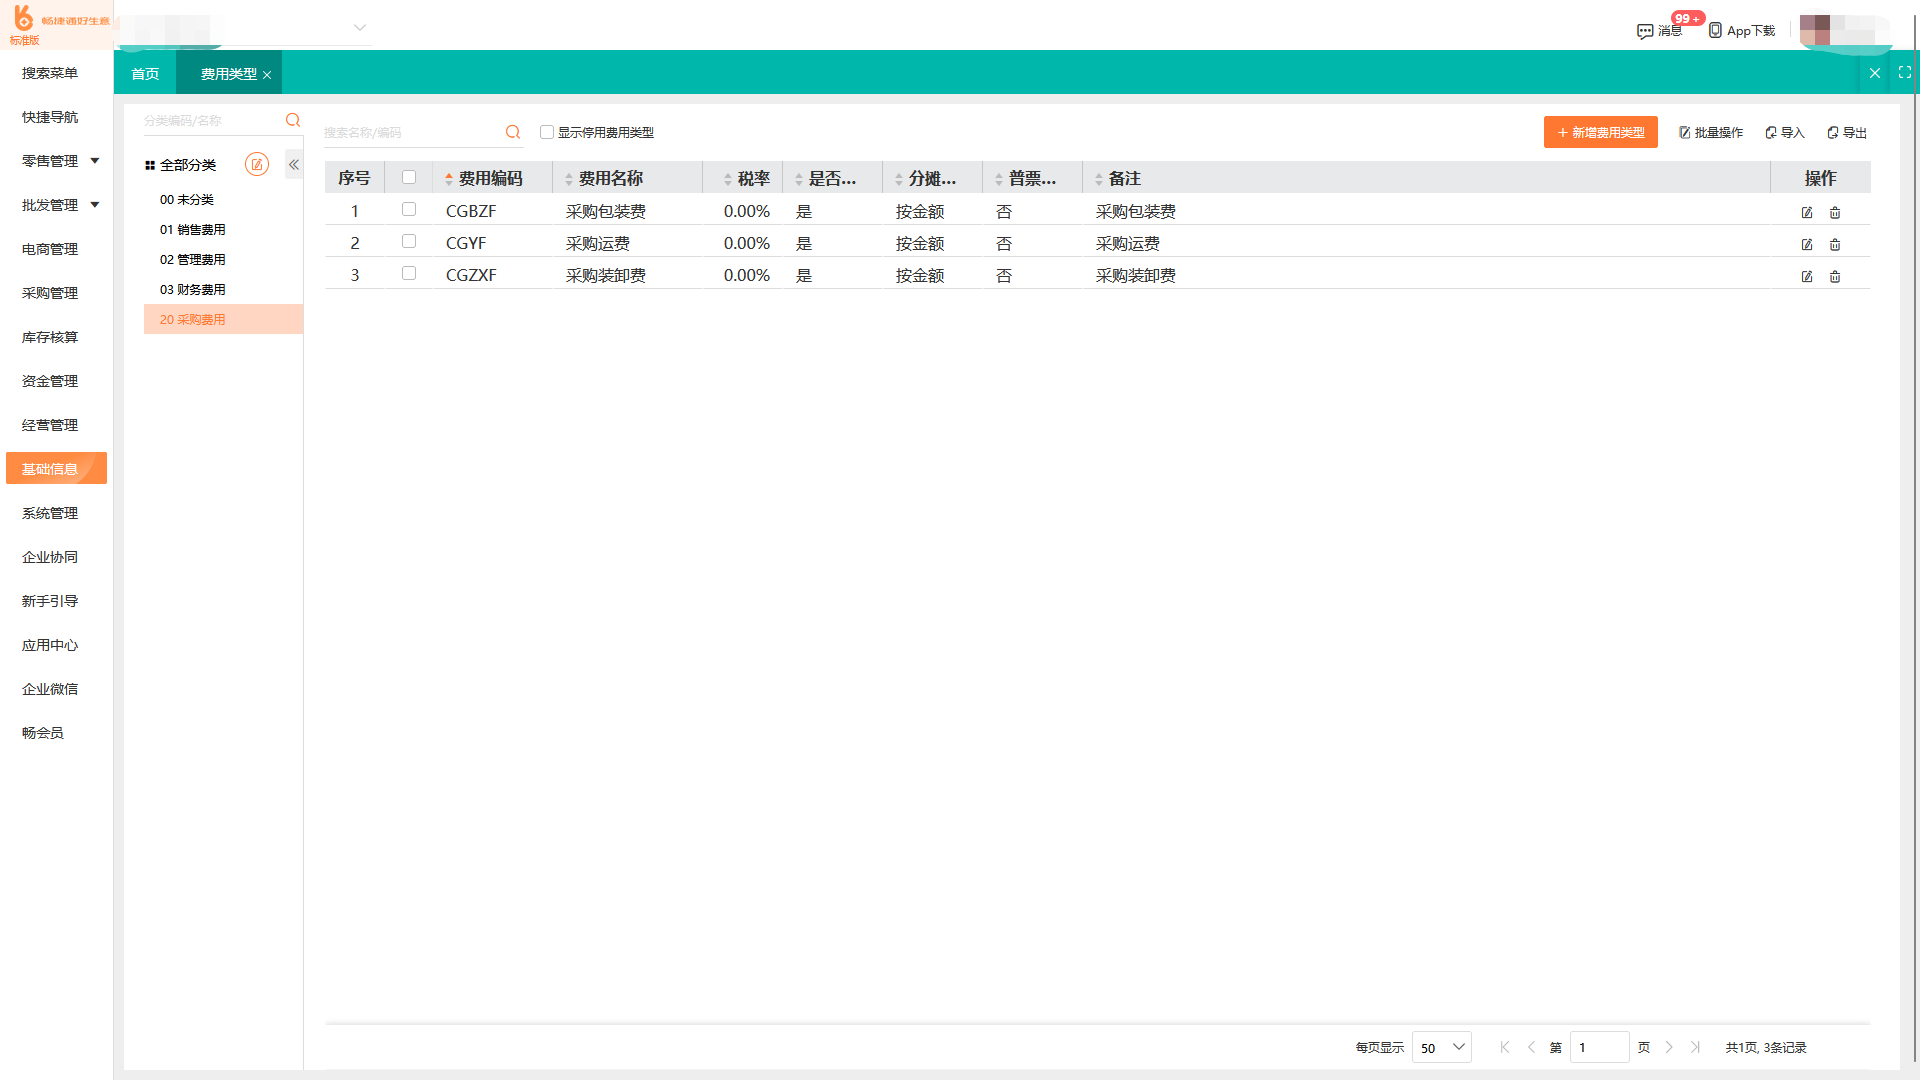1920x1080 pixels.
Task: Click delete icon for CGYF row
Action: pyautogui.click(x=1836, y=243)
